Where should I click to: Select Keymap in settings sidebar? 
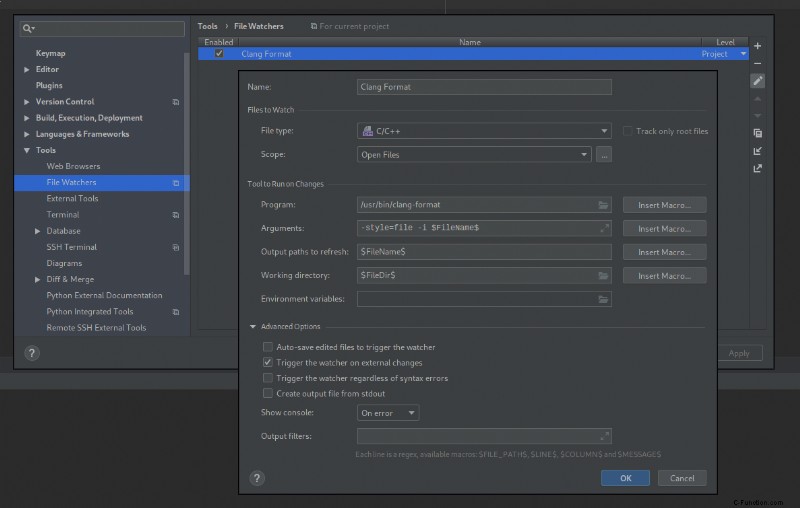(51, 53)
